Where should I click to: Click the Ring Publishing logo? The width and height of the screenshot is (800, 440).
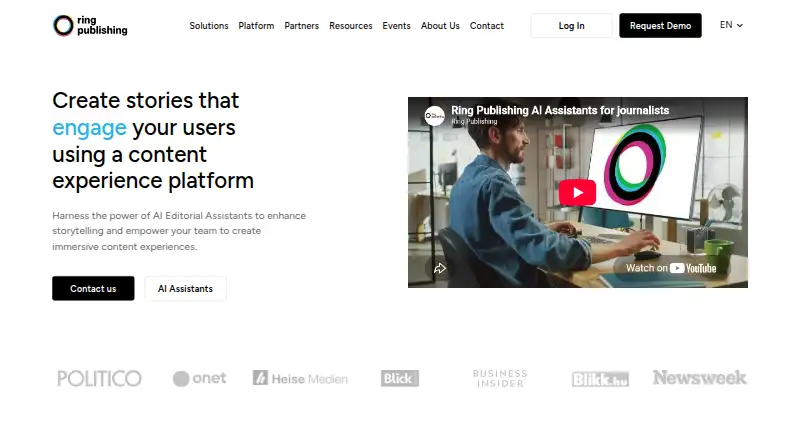pos(90,26)
